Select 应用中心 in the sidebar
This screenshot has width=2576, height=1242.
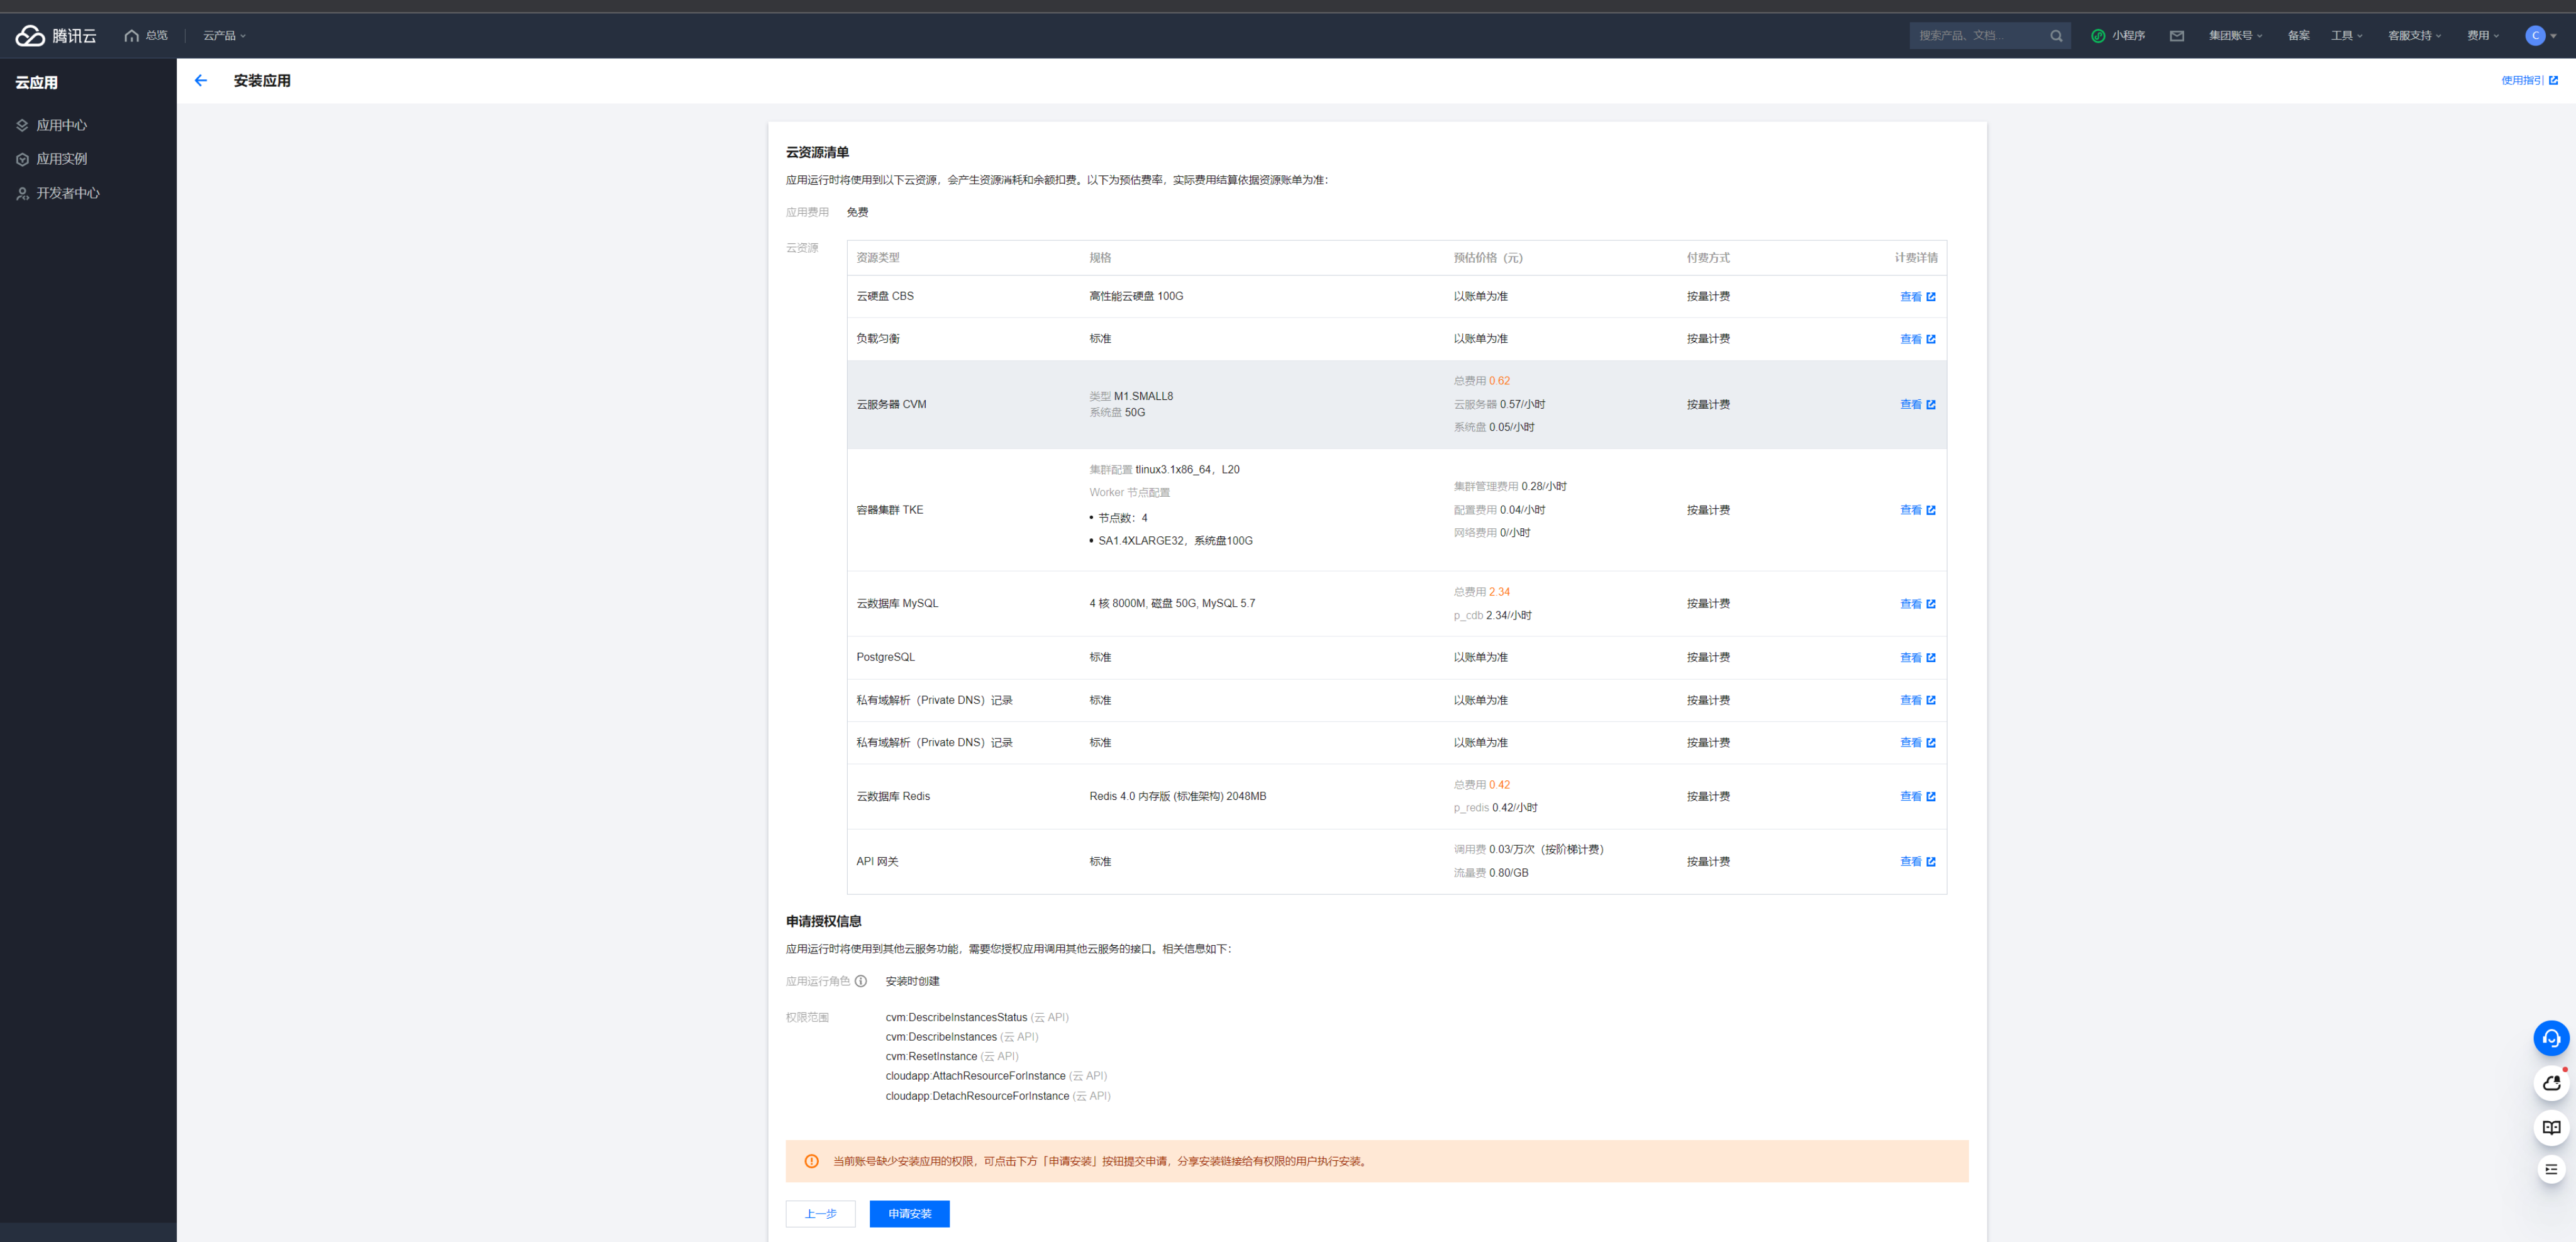click(x=61, y=125)
